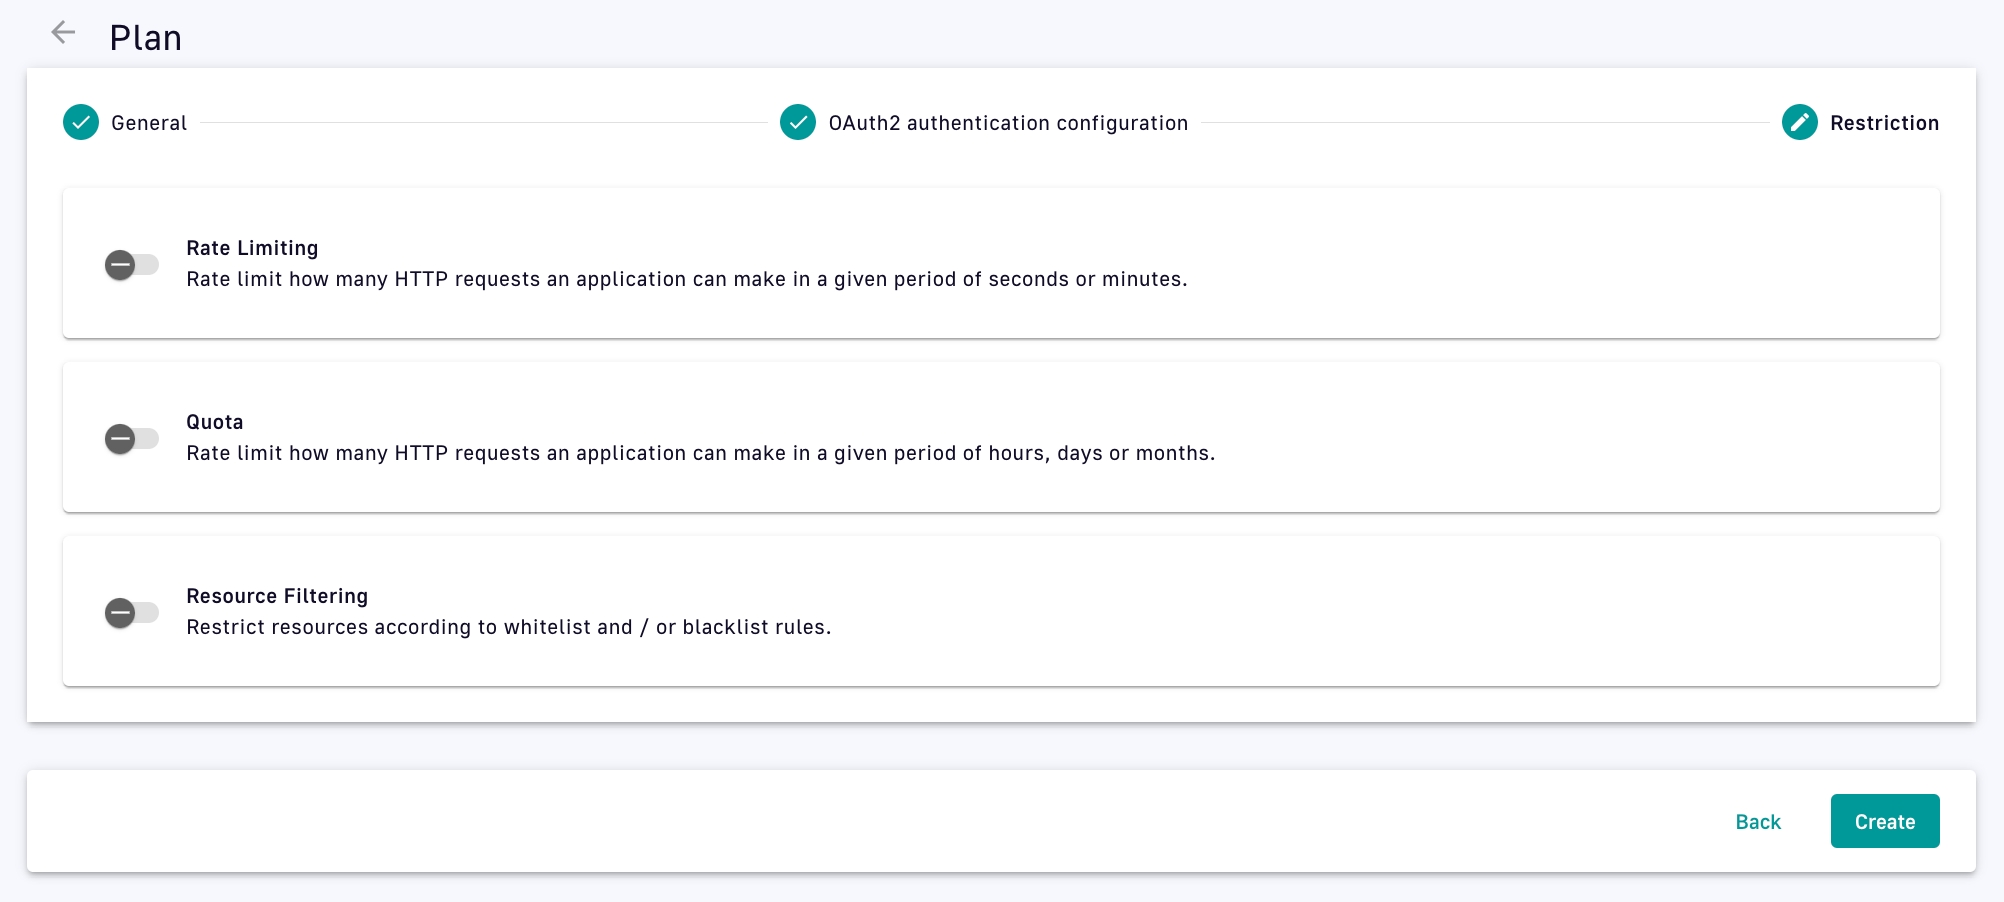Screen dimensions: 2004x902
Task: Enable the Rate Limiting toggle
Action: (131, 265)
